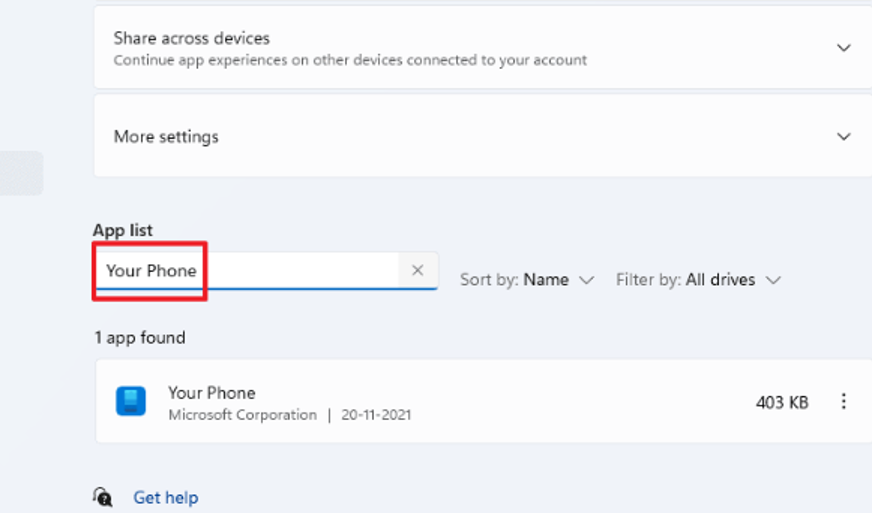This screenshot has height=514, width=872.
Task: Open the Filter by All drives dropdown
Action: point(698,280)
